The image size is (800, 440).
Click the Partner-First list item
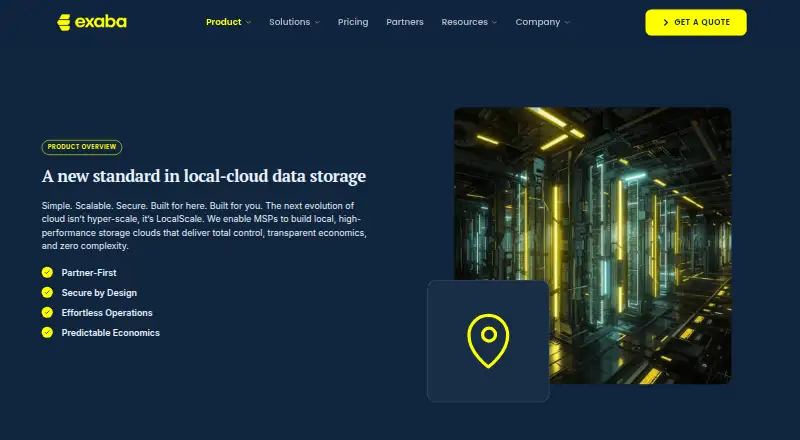click(x=79, y=273)
